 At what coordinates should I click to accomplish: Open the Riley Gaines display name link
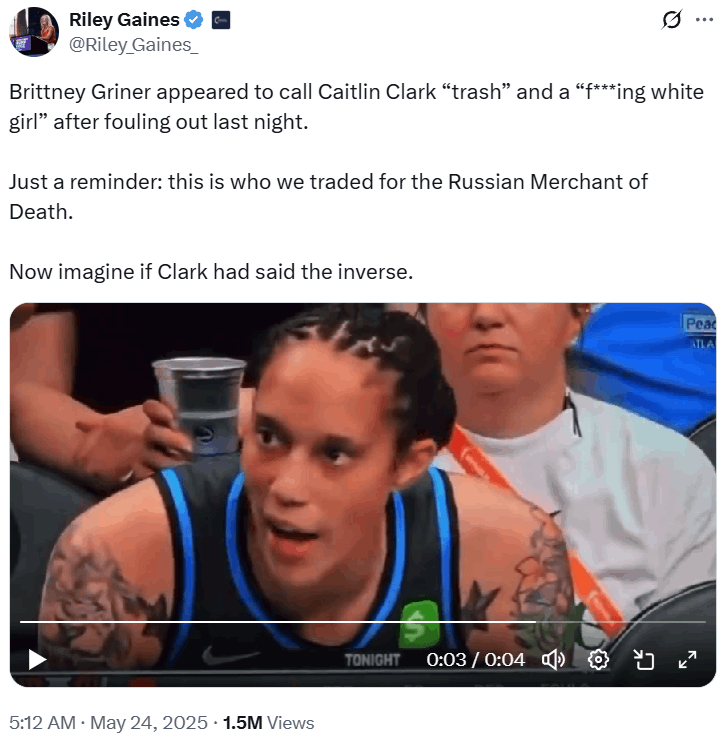coord(124,20)
